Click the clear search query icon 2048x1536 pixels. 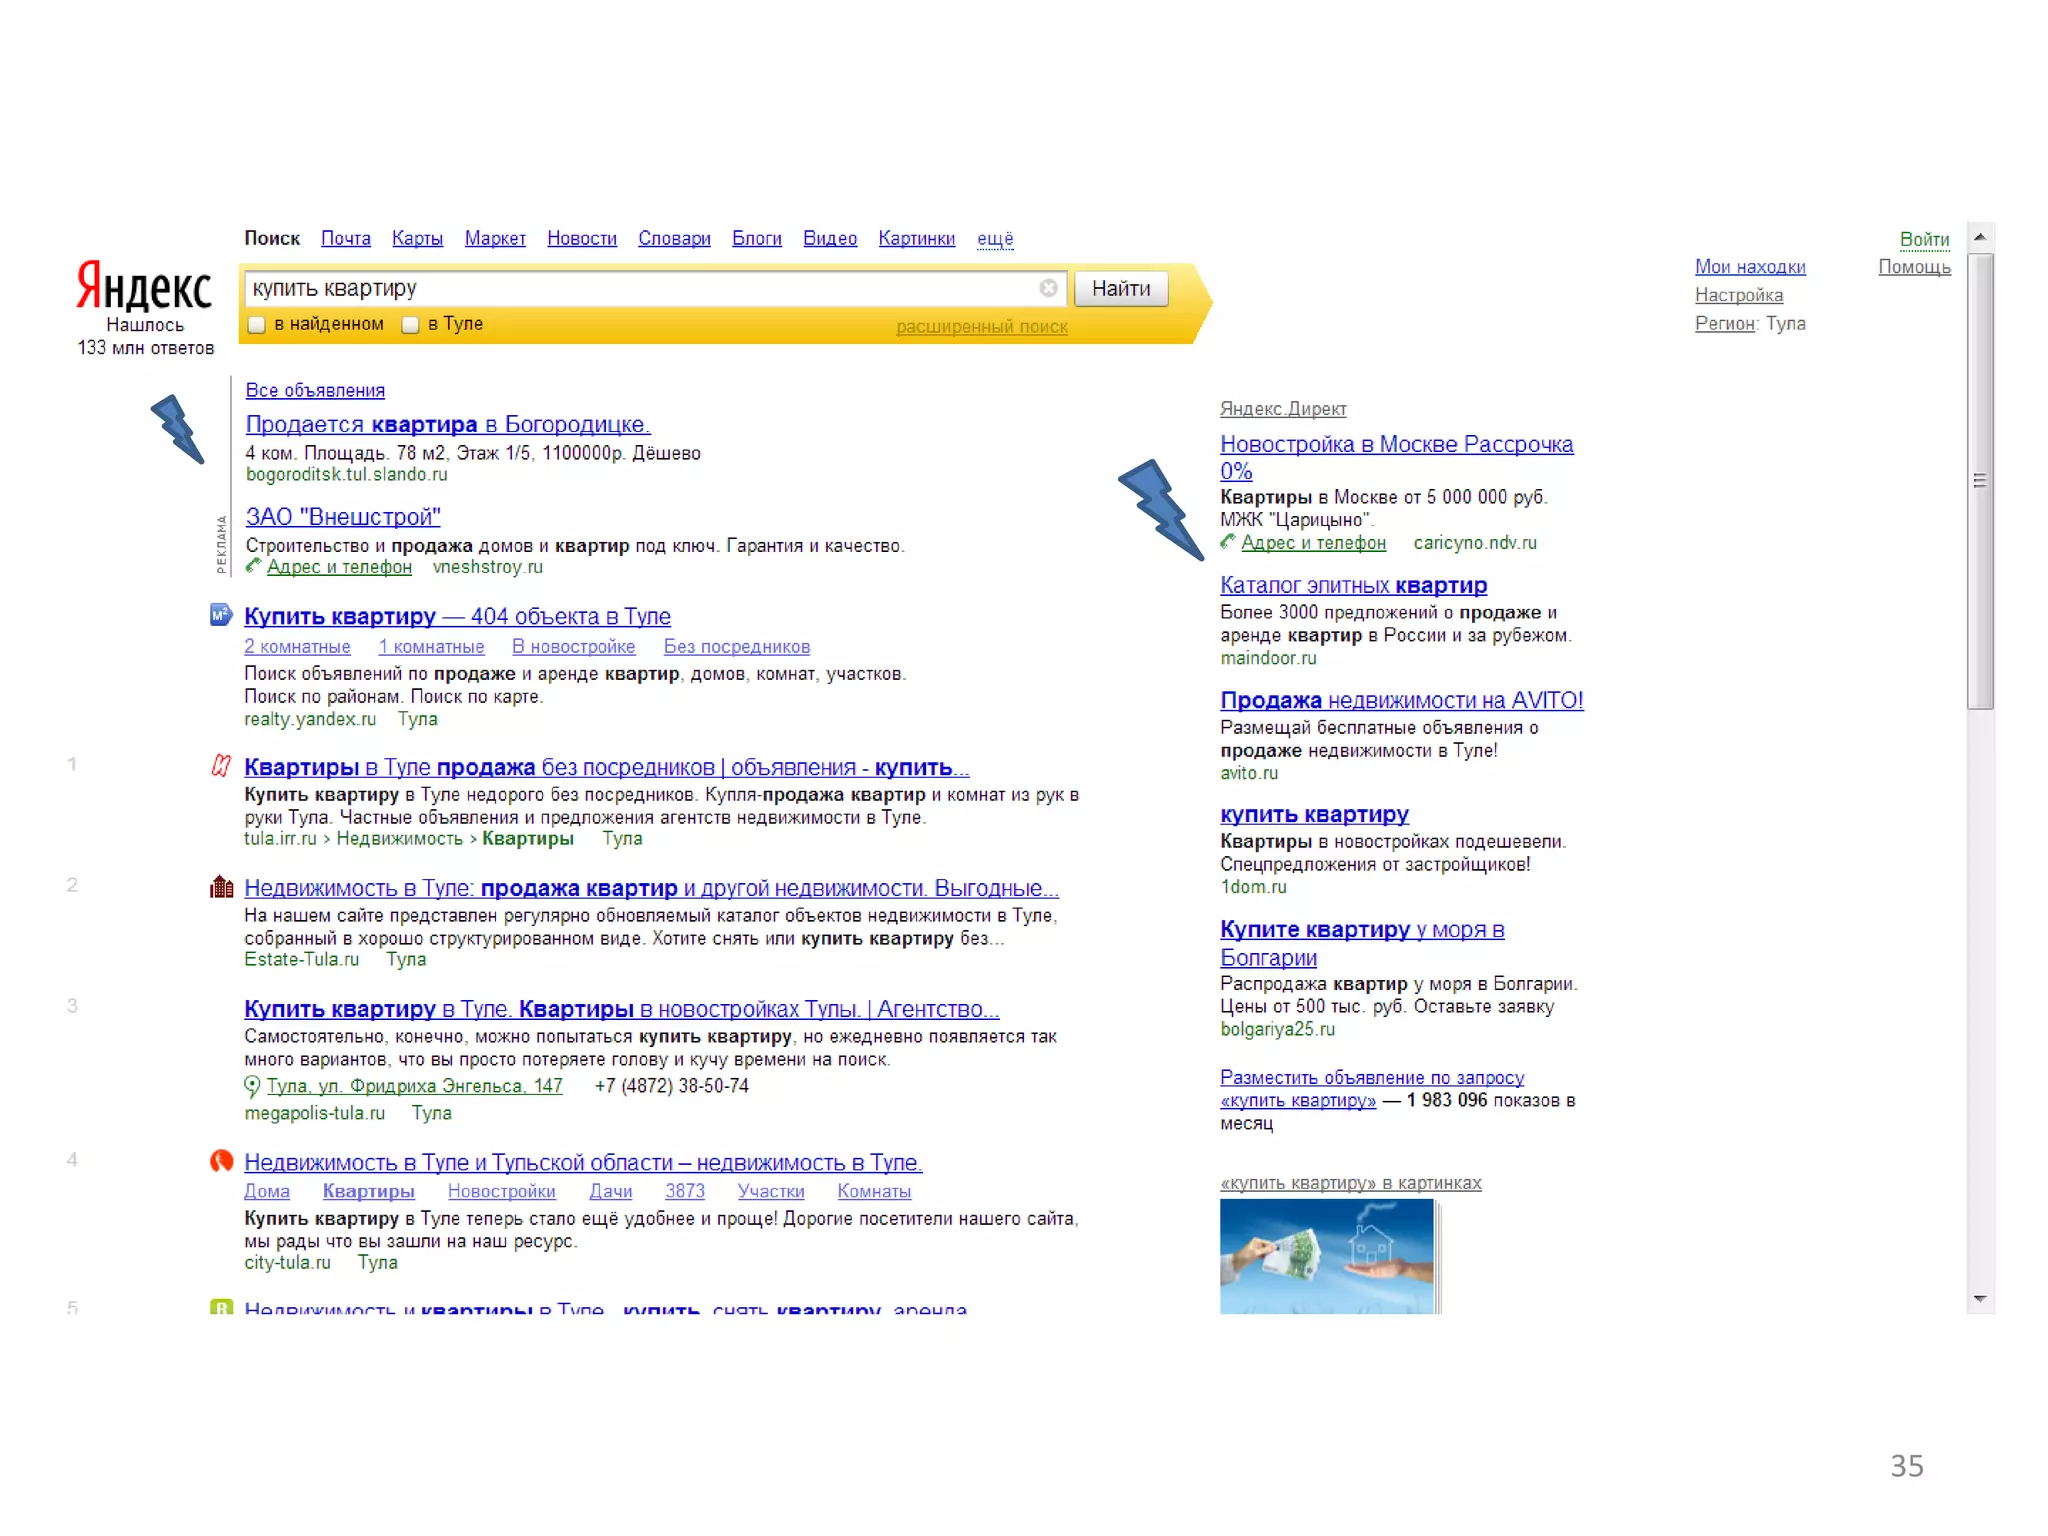coord(1048,288)
